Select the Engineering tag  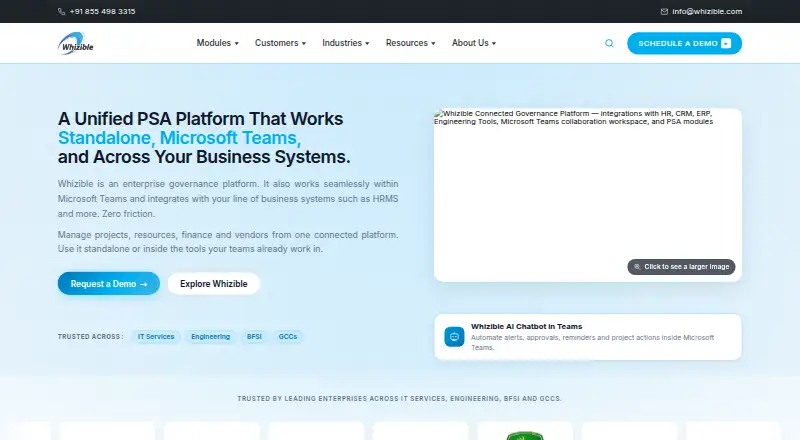pyautogui.click(x=210, y=336)
